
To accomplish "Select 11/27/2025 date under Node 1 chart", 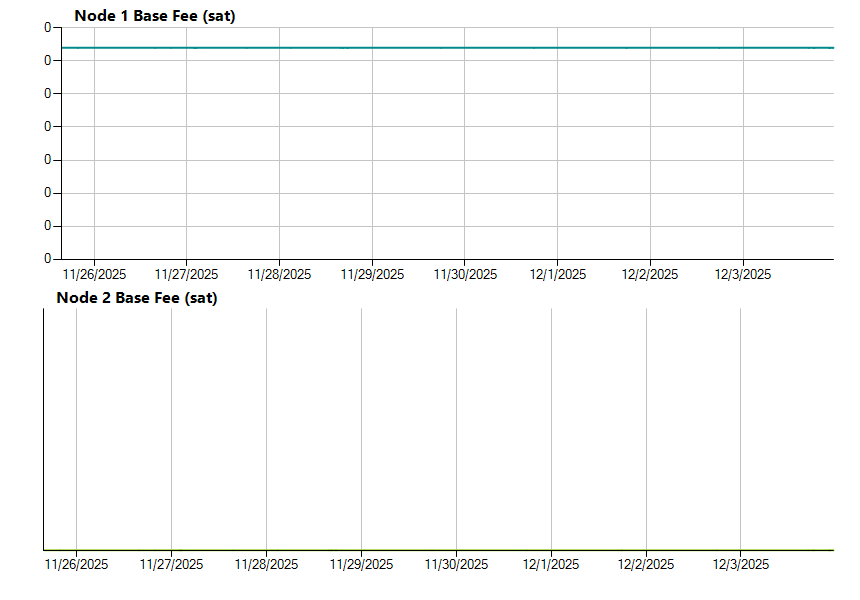I will click(186, 274).
